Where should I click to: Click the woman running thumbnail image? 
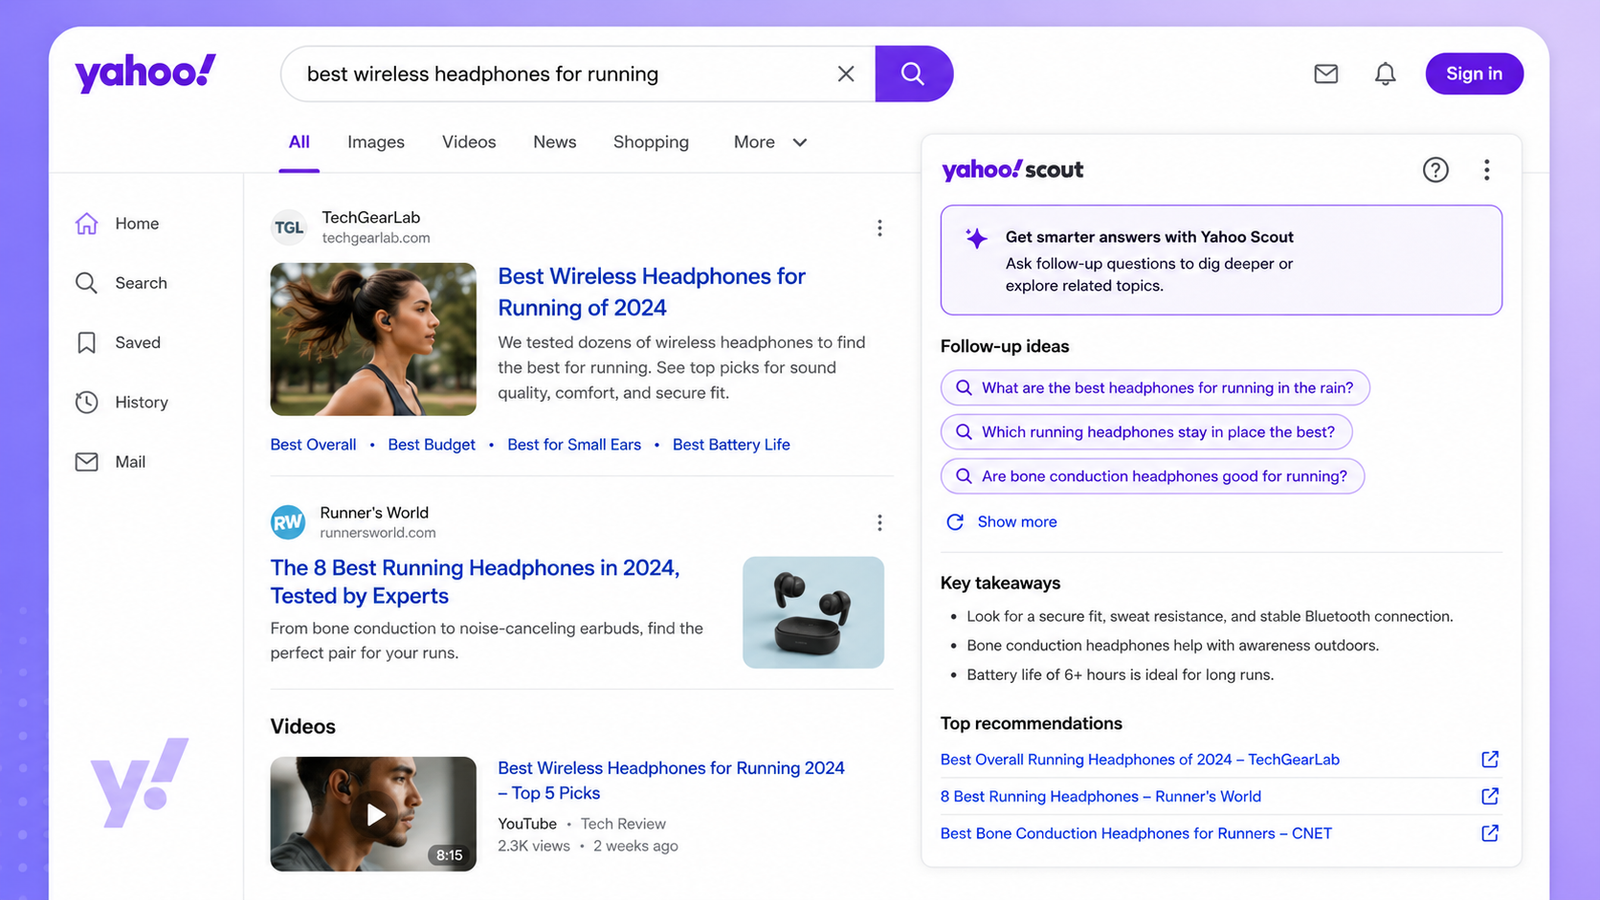click(373, 339)
